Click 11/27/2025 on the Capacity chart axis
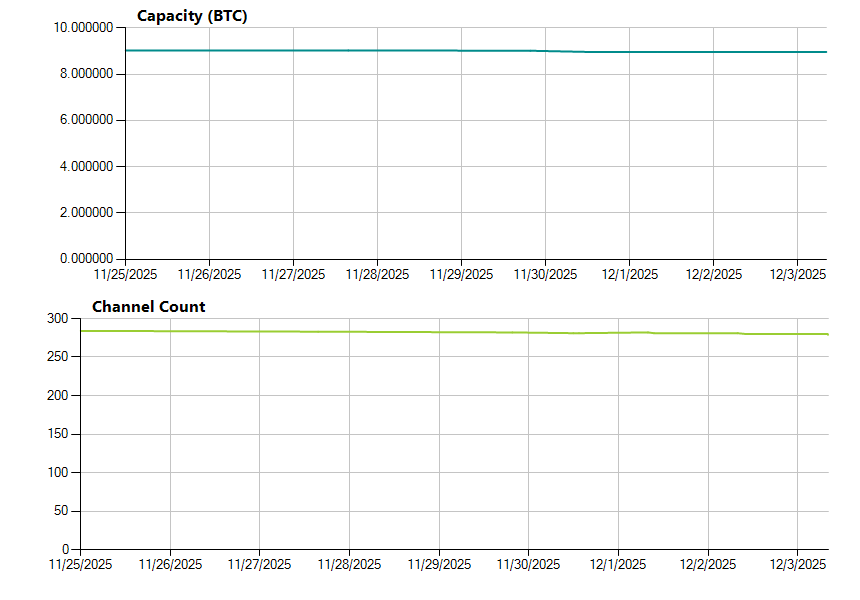This screenshot has width=860, height=600. coord(293,274)
